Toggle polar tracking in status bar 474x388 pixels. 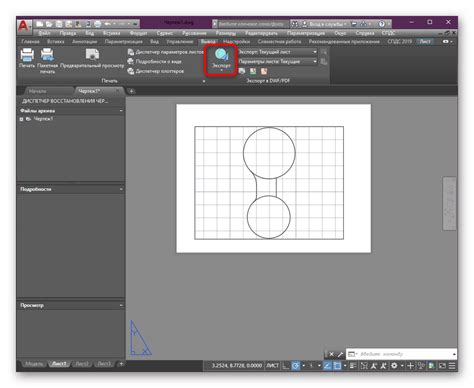click(x=296, y=366)
